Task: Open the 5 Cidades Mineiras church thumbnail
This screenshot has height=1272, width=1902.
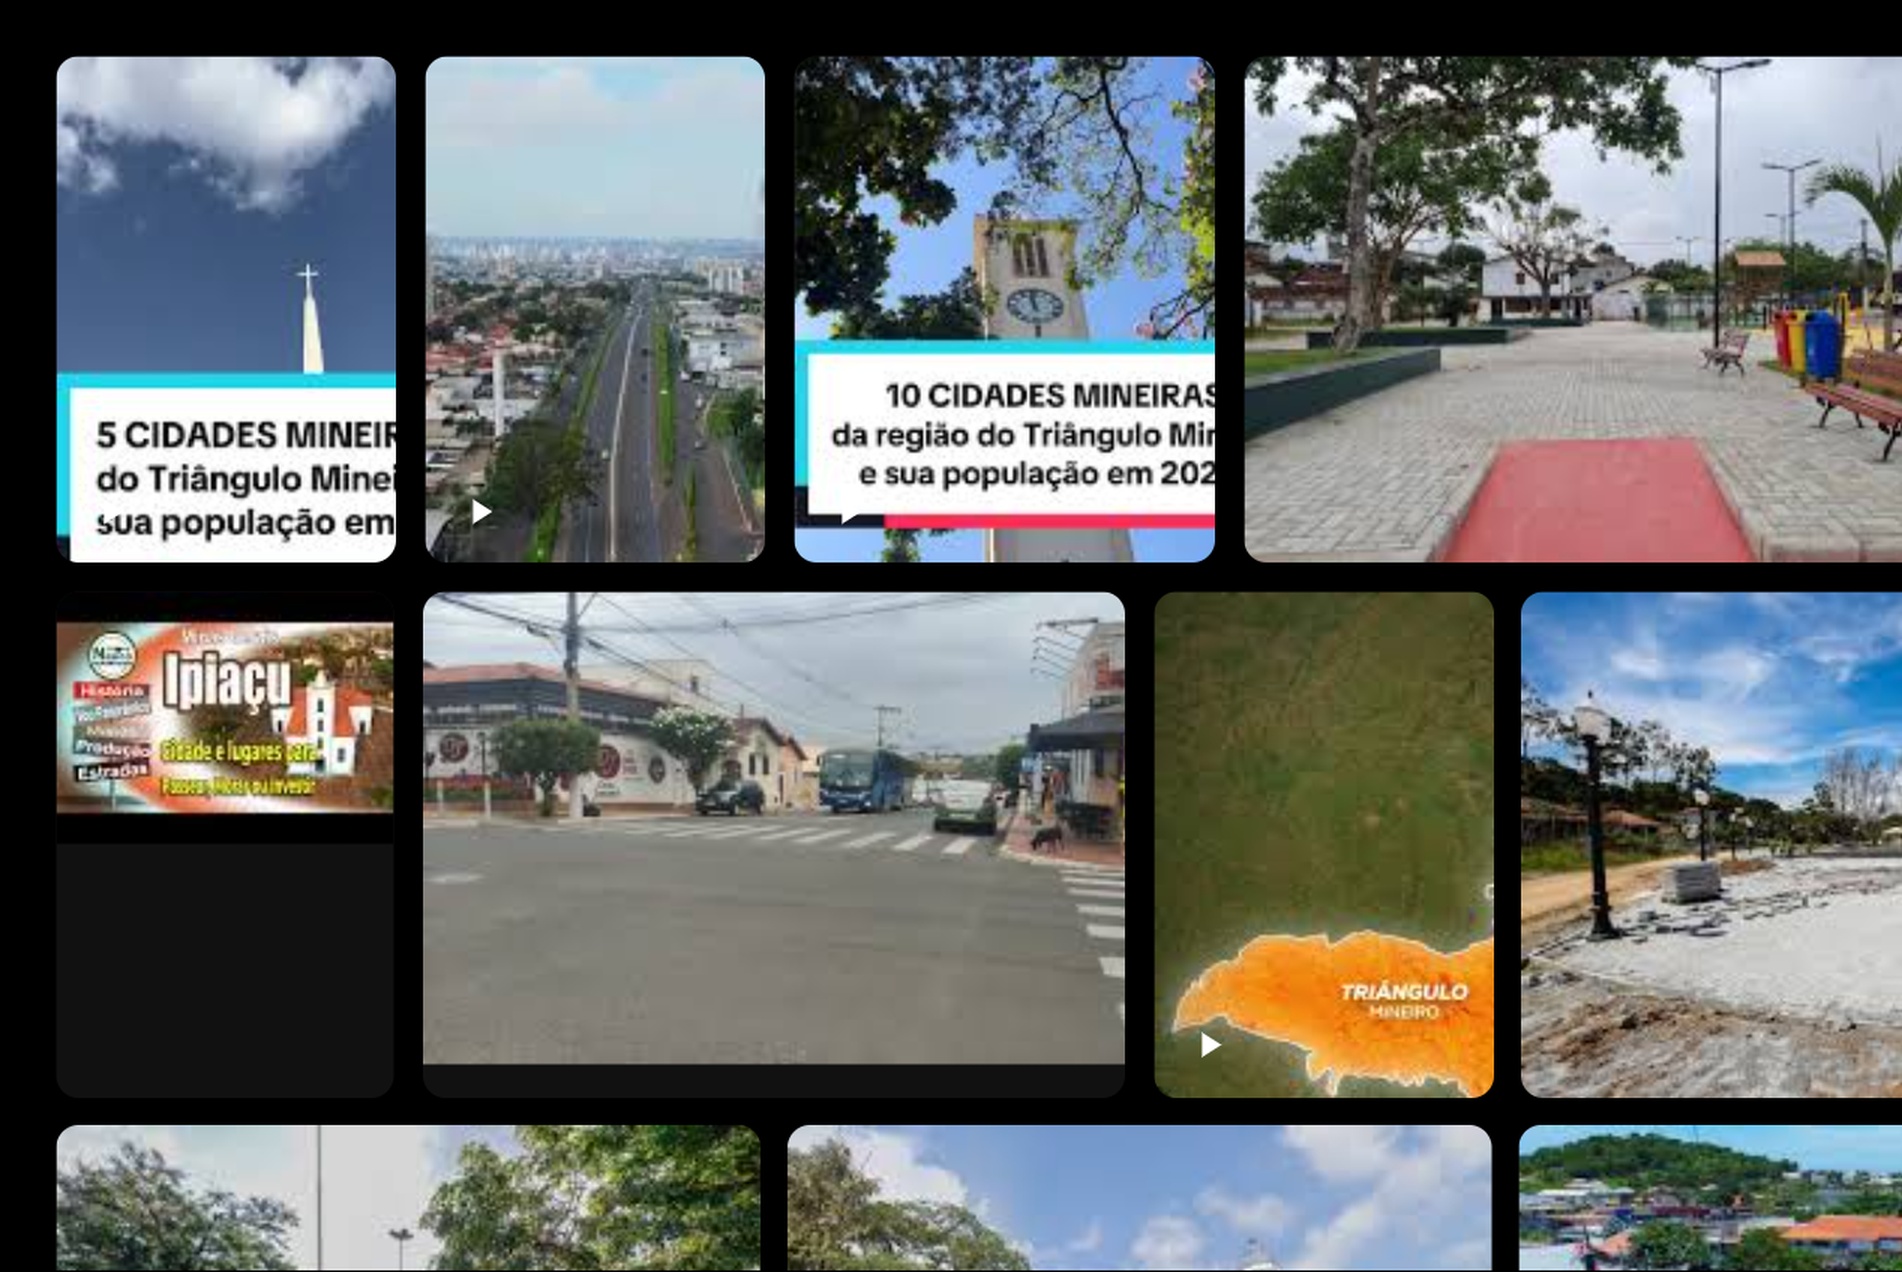Action: [226, 220]
